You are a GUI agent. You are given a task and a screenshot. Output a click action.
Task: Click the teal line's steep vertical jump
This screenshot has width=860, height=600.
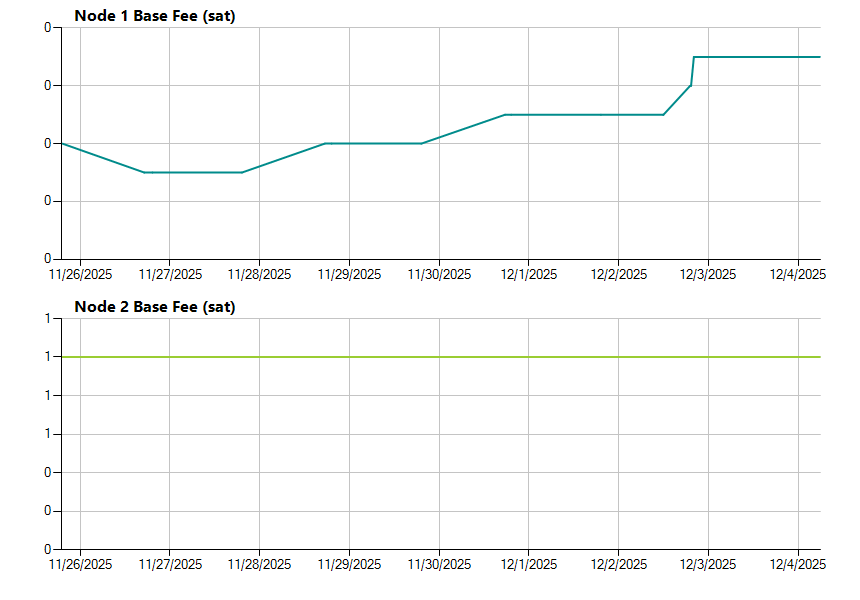(692, 71)
